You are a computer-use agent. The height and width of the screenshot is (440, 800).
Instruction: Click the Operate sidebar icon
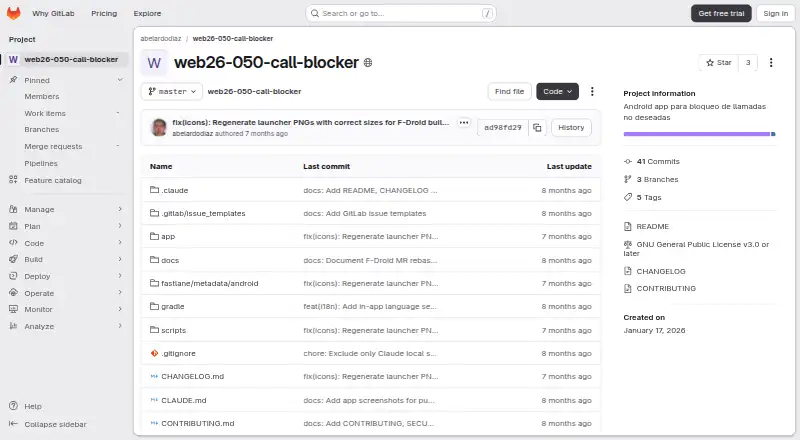point(13,292)
